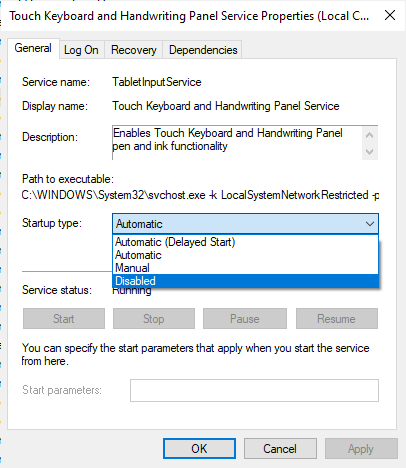
Task: Select the plain Automatic list option
Action: pyautogui.click(x=246, y=255)
